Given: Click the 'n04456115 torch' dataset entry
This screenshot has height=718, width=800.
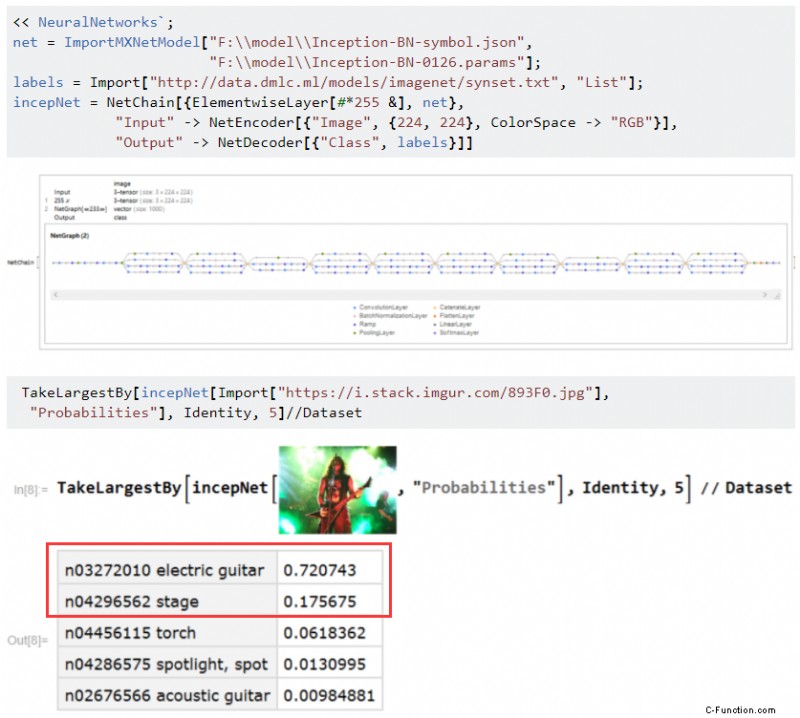Looking at the screenshot, I should pos(129,633).
